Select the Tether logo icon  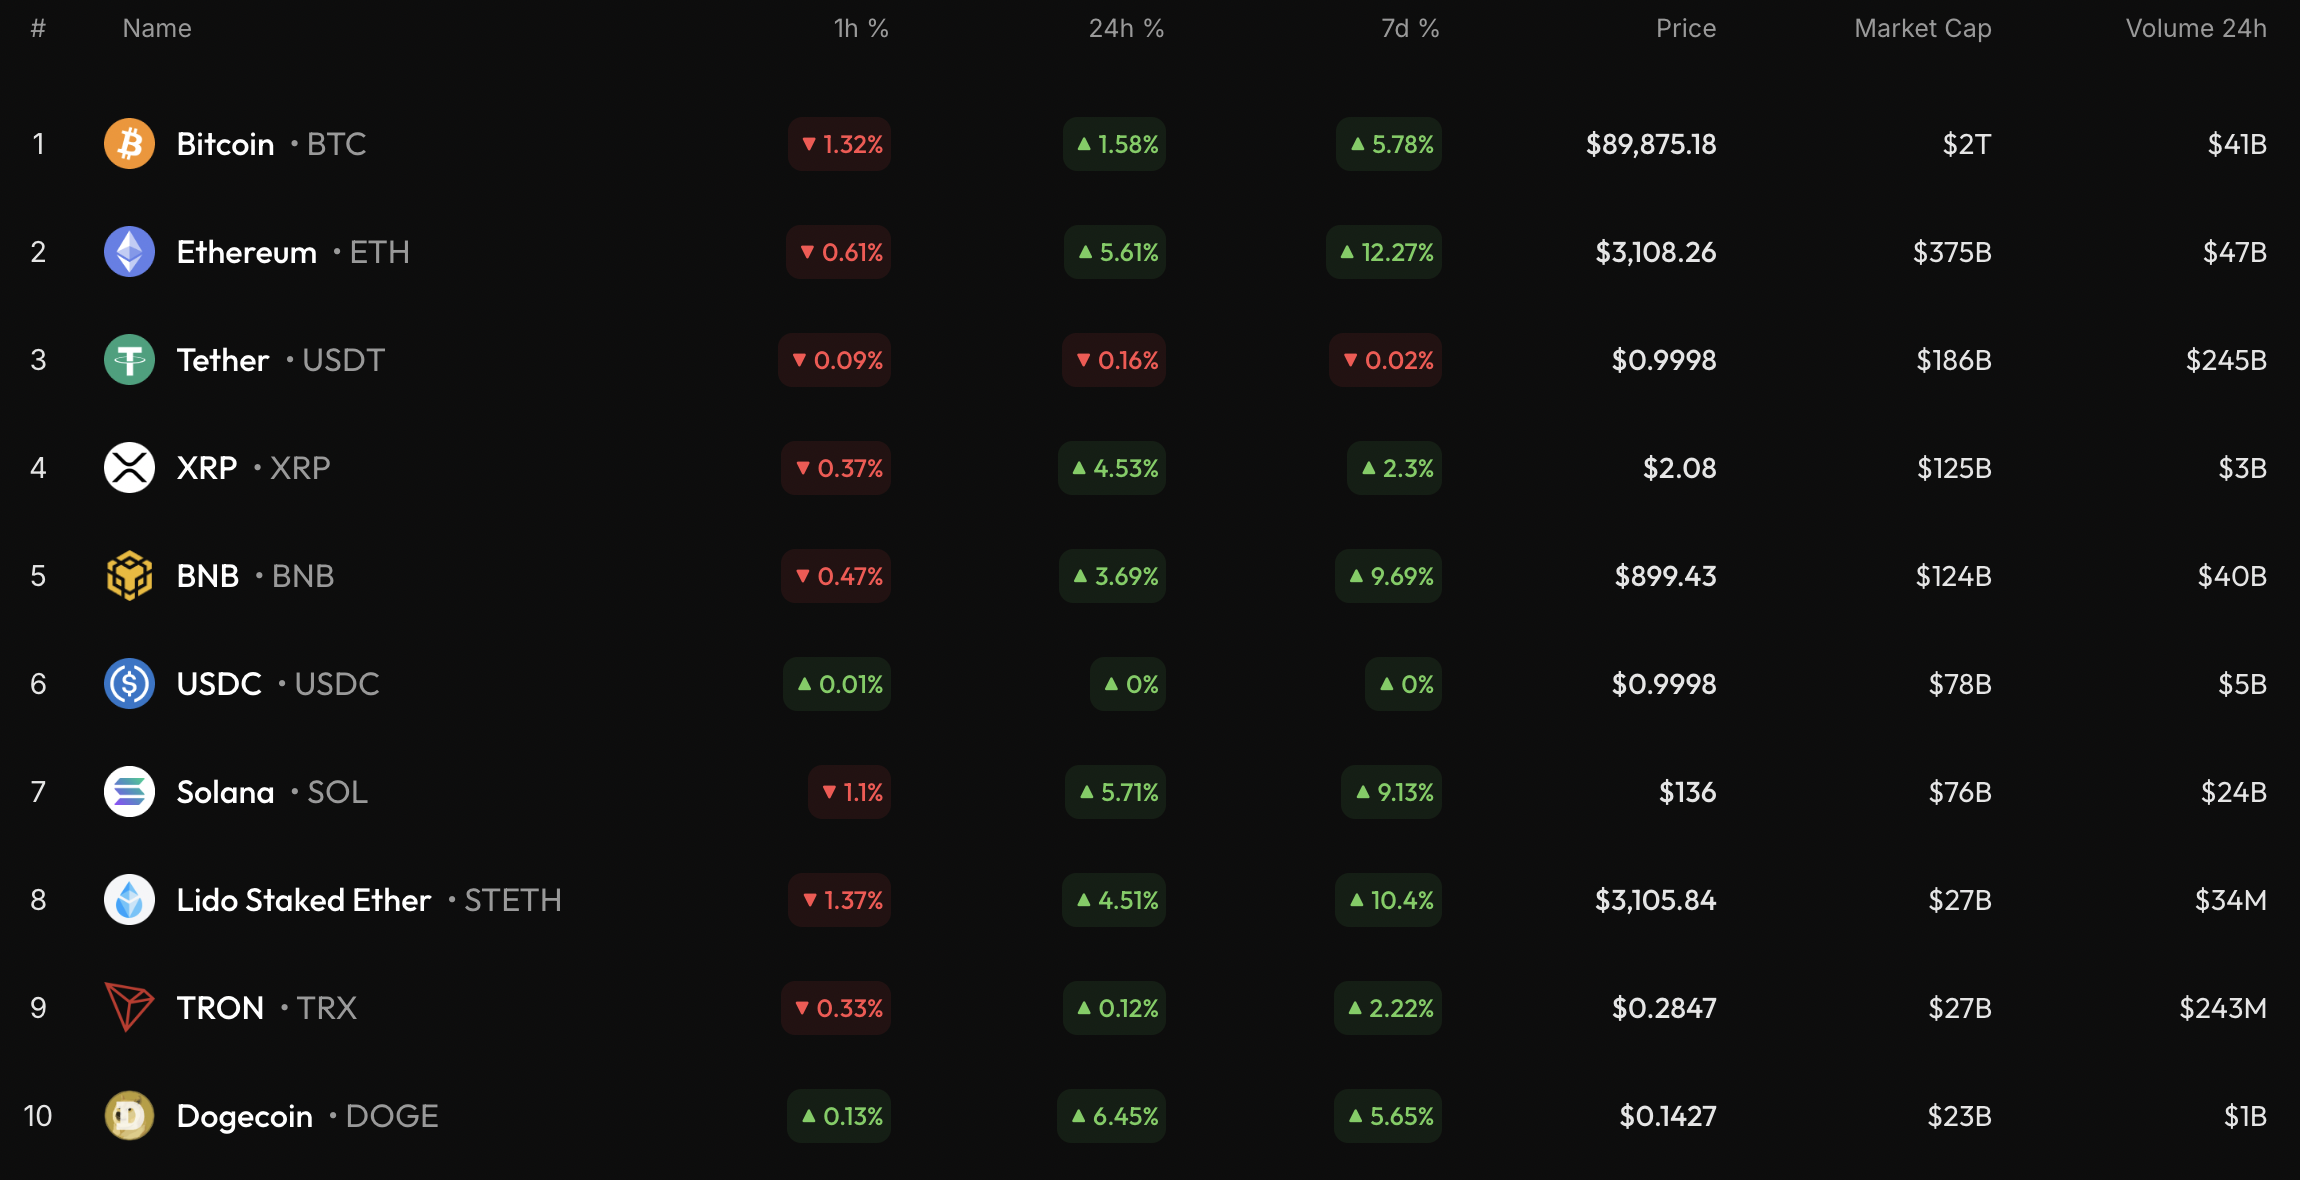(129, 360)
